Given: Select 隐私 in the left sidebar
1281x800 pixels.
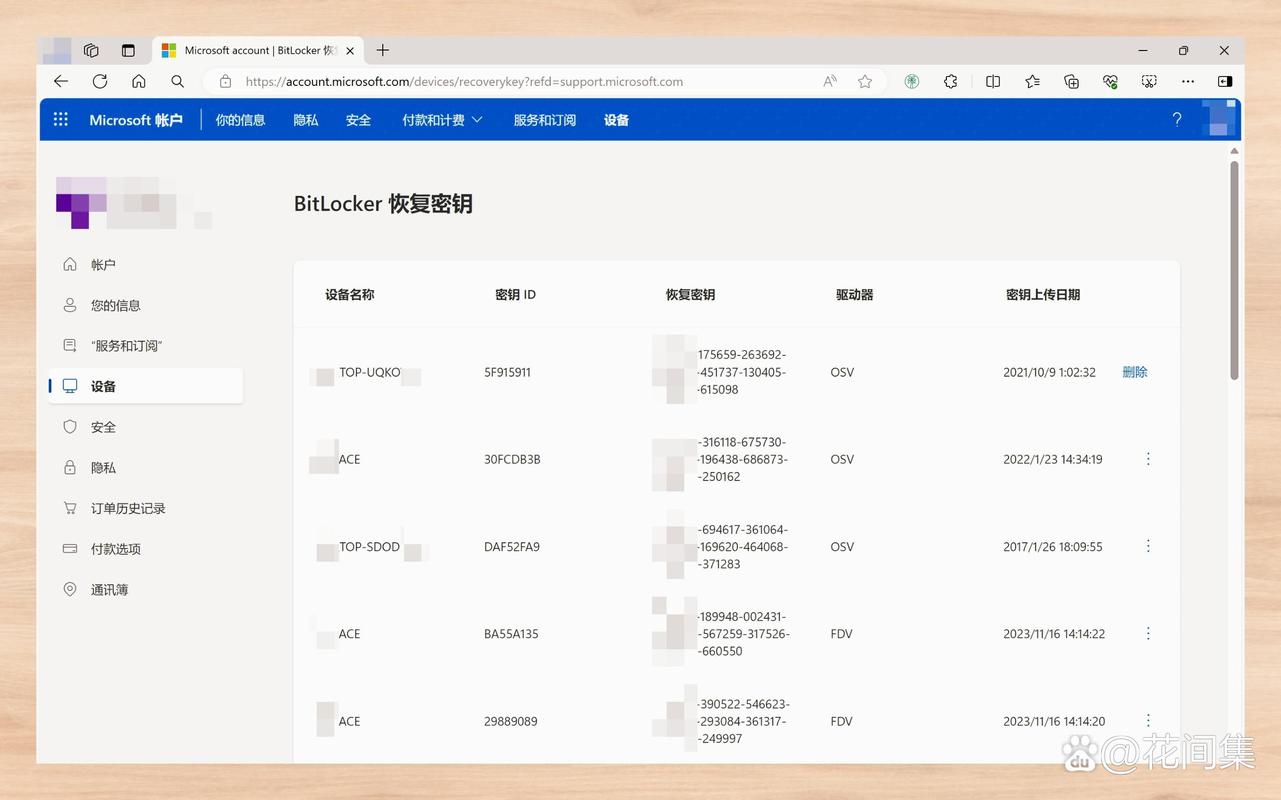Looking at the screenshot, I should pyautogui.click(x=103, y=467).
